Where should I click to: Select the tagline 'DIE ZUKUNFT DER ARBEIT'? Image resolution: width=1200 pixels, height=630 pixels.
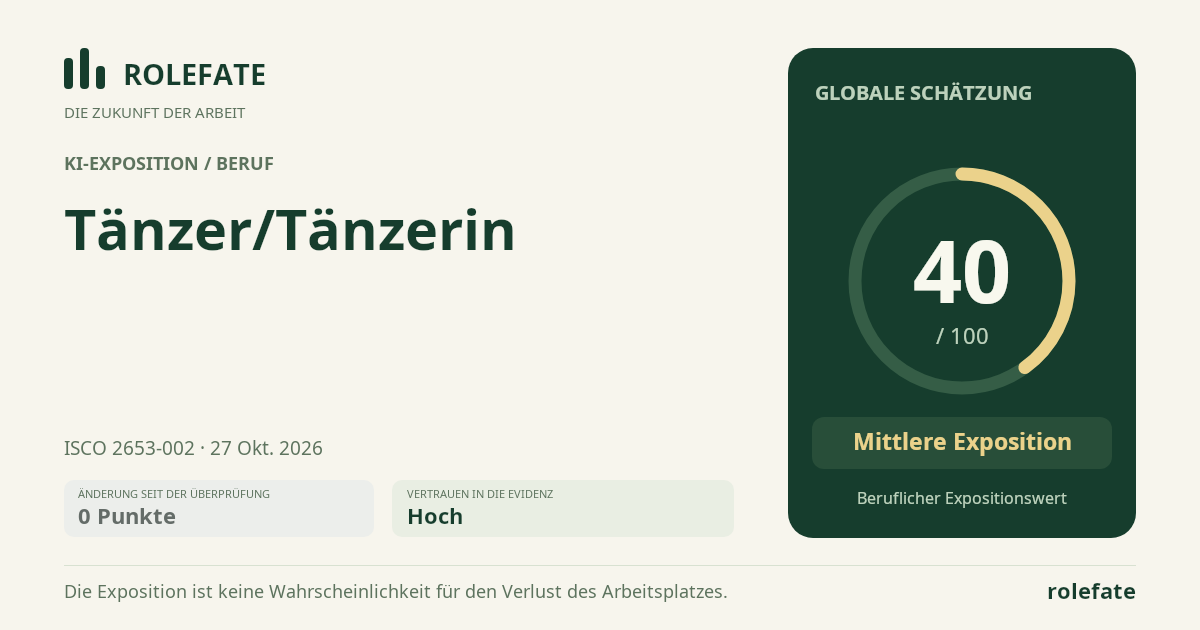click(x=154, y=113)
